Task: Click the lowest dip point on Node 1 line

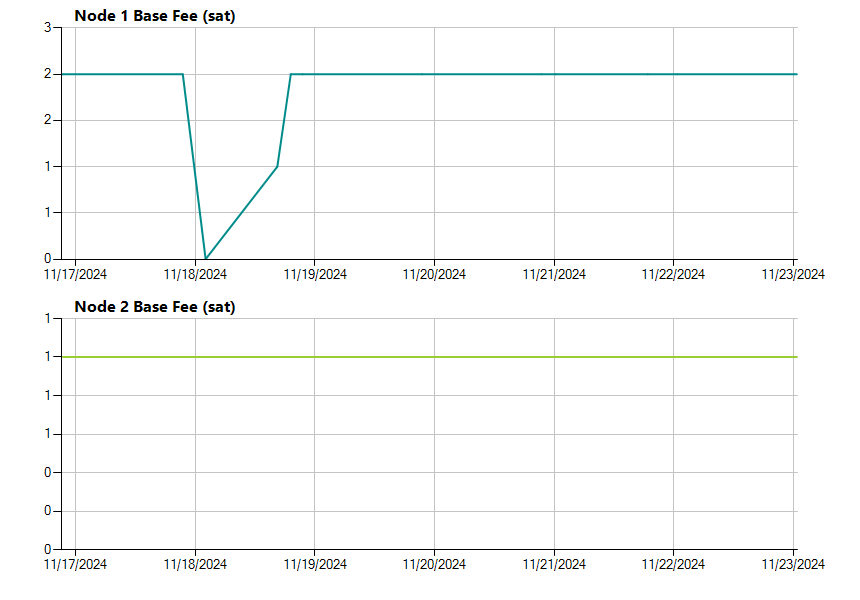Action: pos(205,258)
